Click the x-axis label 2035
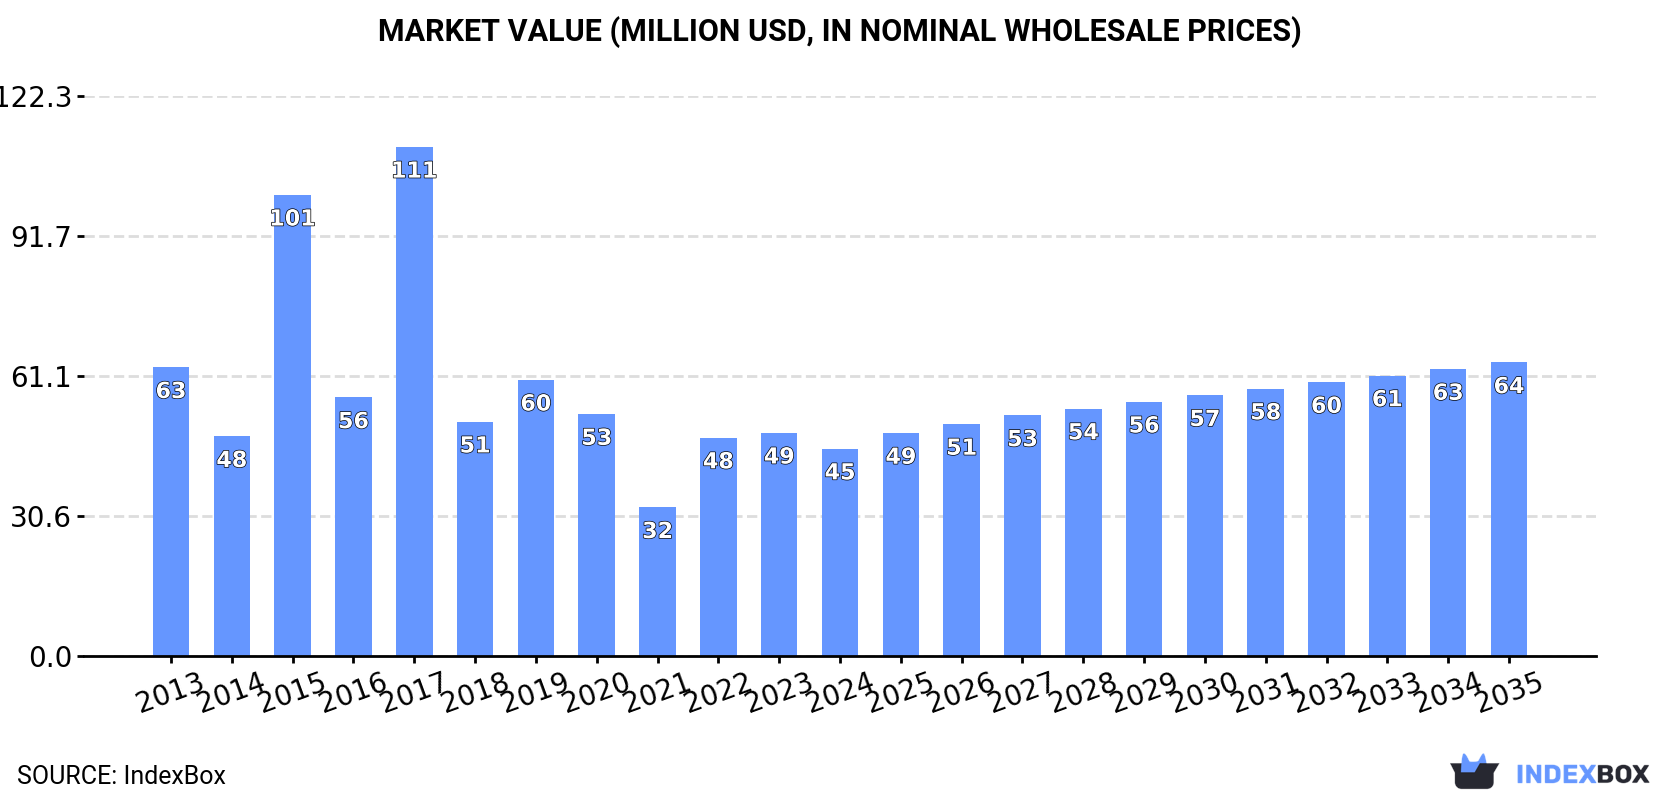The width and height of the screenshot is (1680, 800). coord(1509,692)
